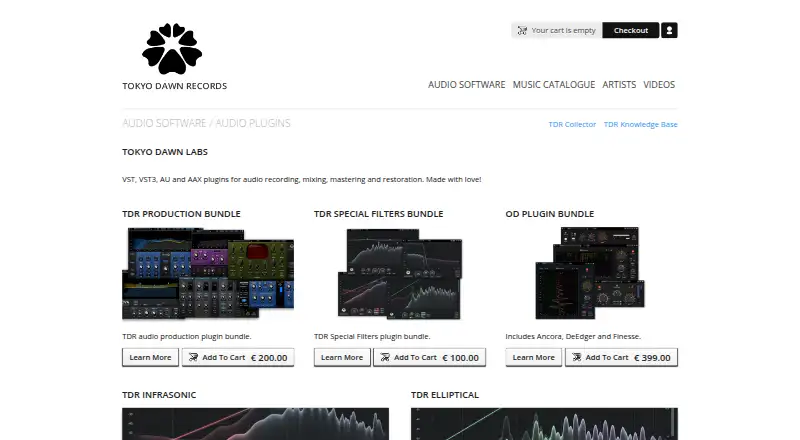The width and height of the screenshot is (800, 440).
Task: Click 'TDR audio production plugin bundle.' description
Action: 187,336
